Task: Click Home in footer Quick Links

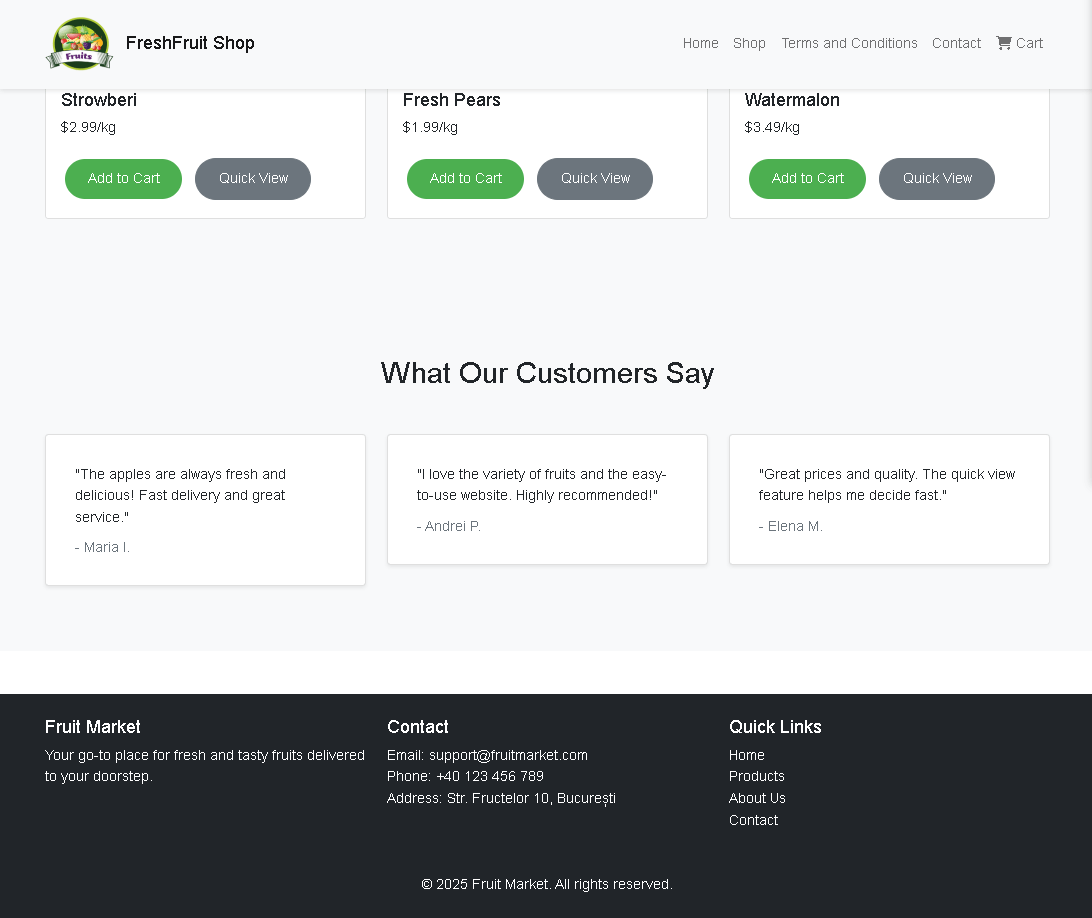Action: [747, 755]
